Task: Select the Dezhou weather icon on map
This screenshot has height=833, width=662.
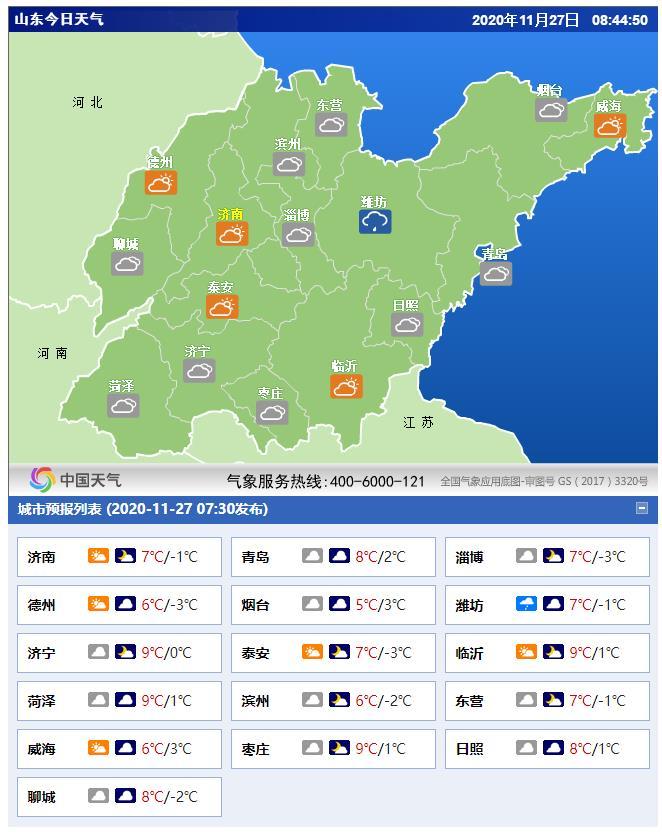Action: pyautogui.click(x=160, y=182)
